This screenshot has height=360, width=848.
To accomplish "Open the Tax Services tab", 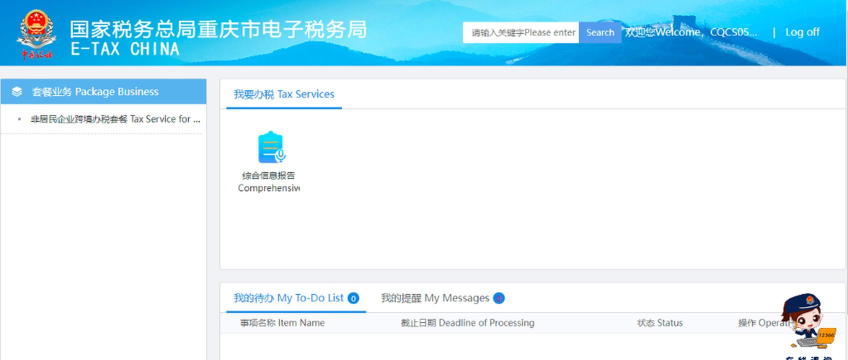I will [x=284, y=94].
